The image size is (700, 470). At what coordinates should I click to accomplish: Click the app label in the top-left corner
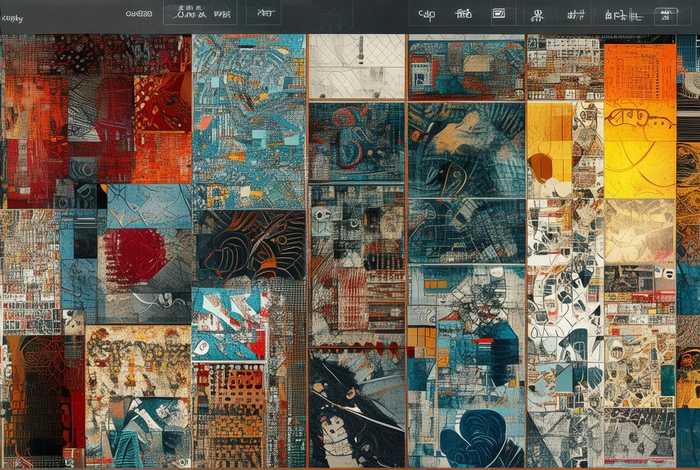click(x=14, y=16)
